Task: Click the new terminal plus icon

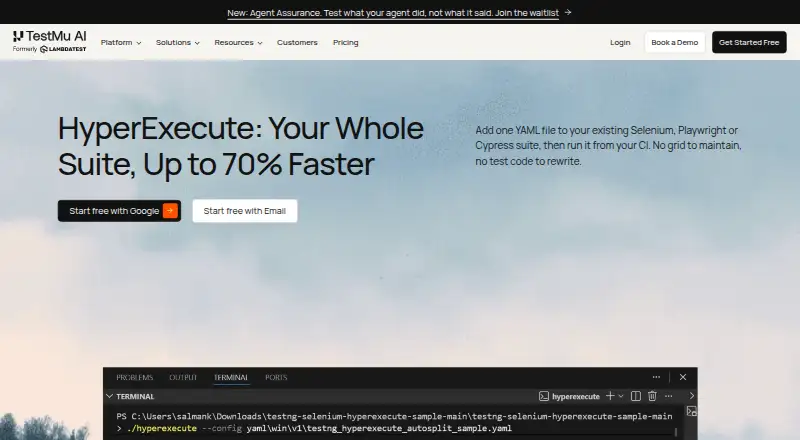Action: click(610, 396)
